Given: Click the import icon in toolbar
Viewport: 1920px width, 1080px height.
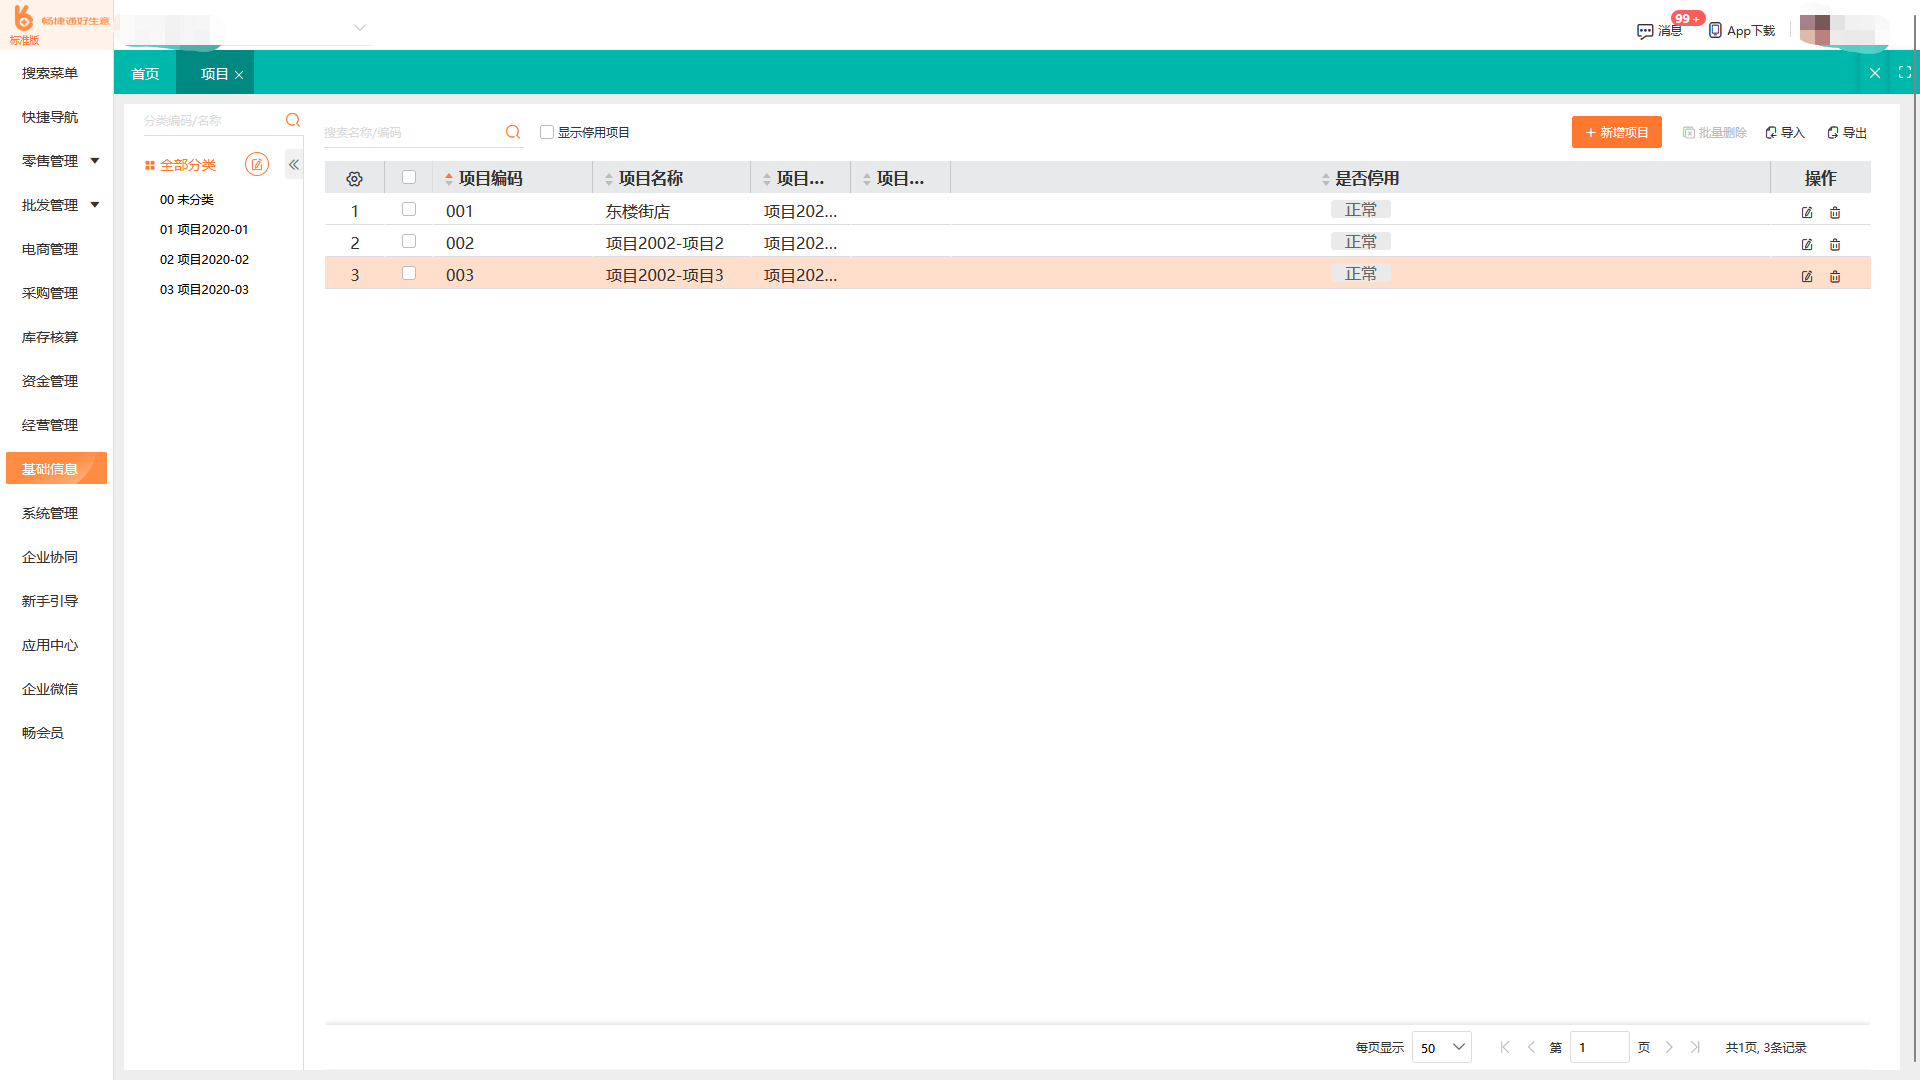Looking at the screenshot, I should pyautogui.click(x=1787, y=132).
